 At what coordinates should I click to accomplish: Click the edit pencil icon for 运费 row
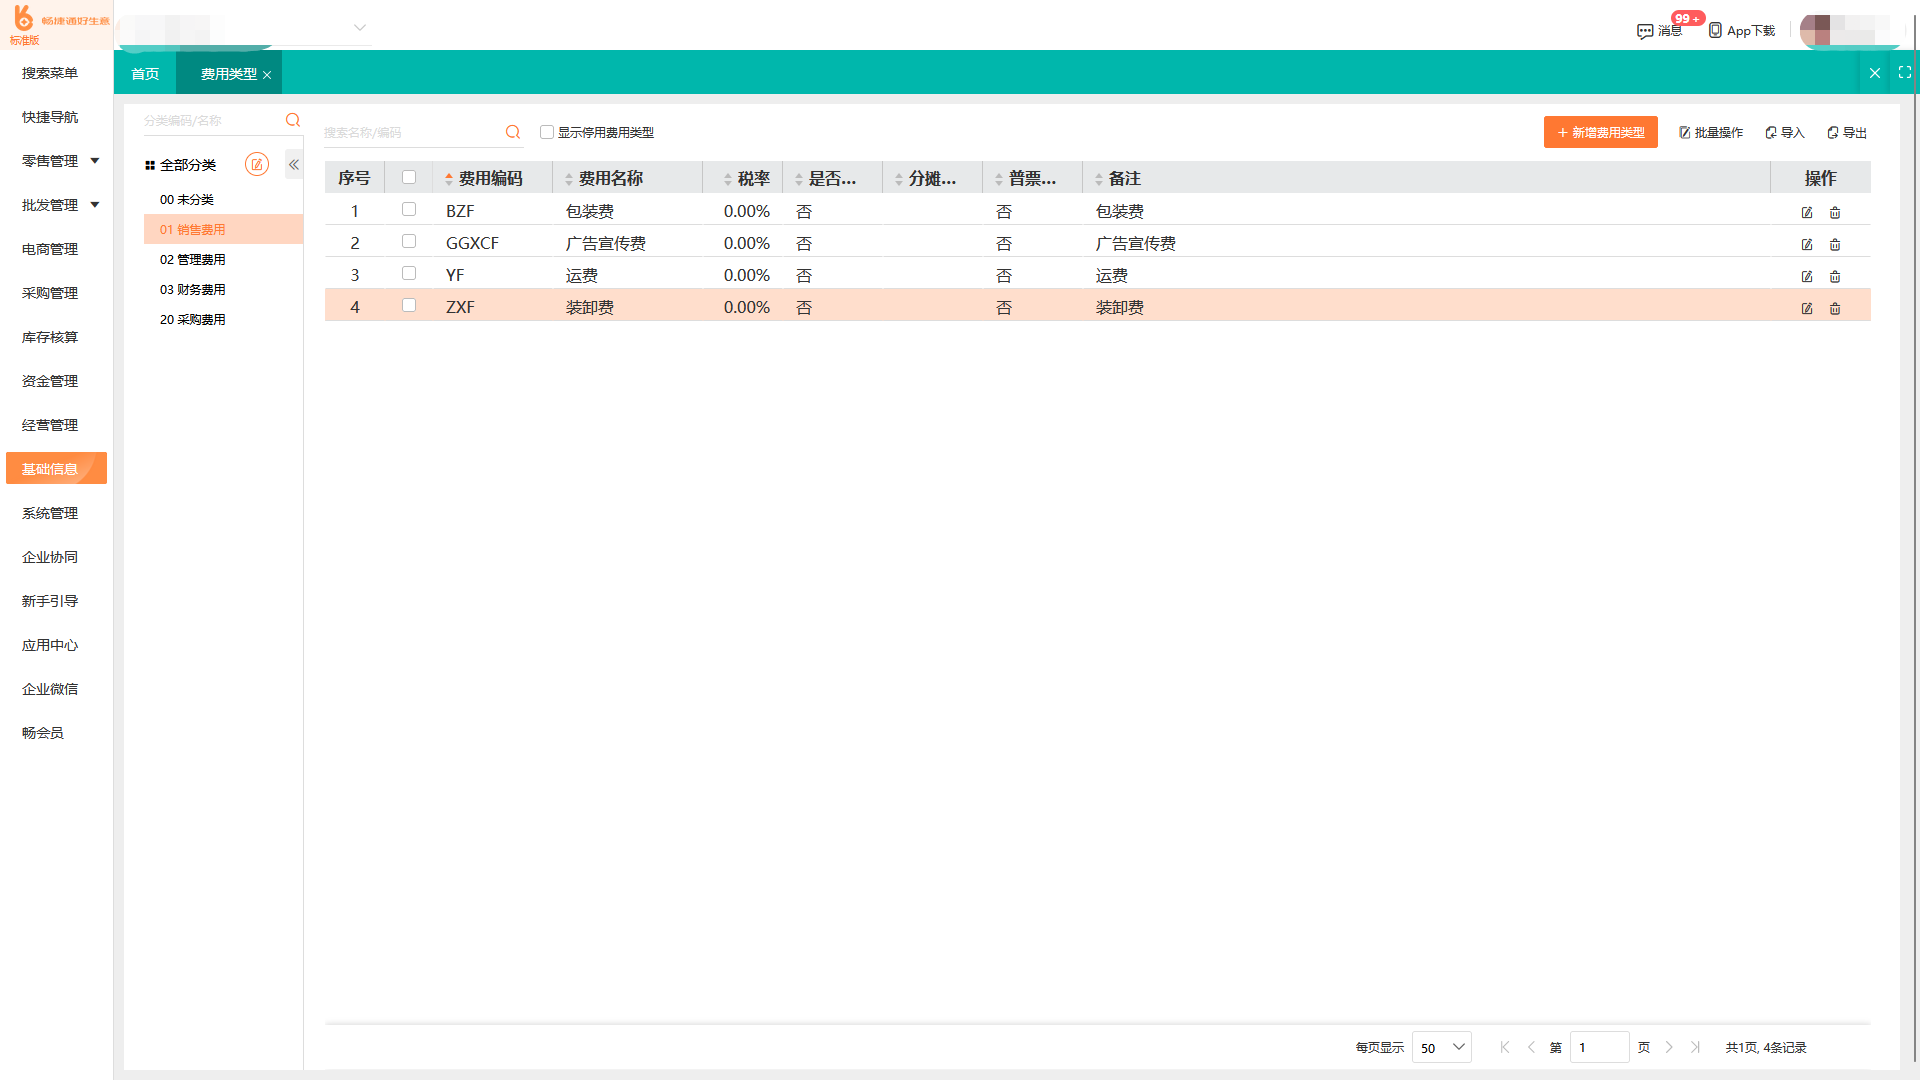point(1807,274)
